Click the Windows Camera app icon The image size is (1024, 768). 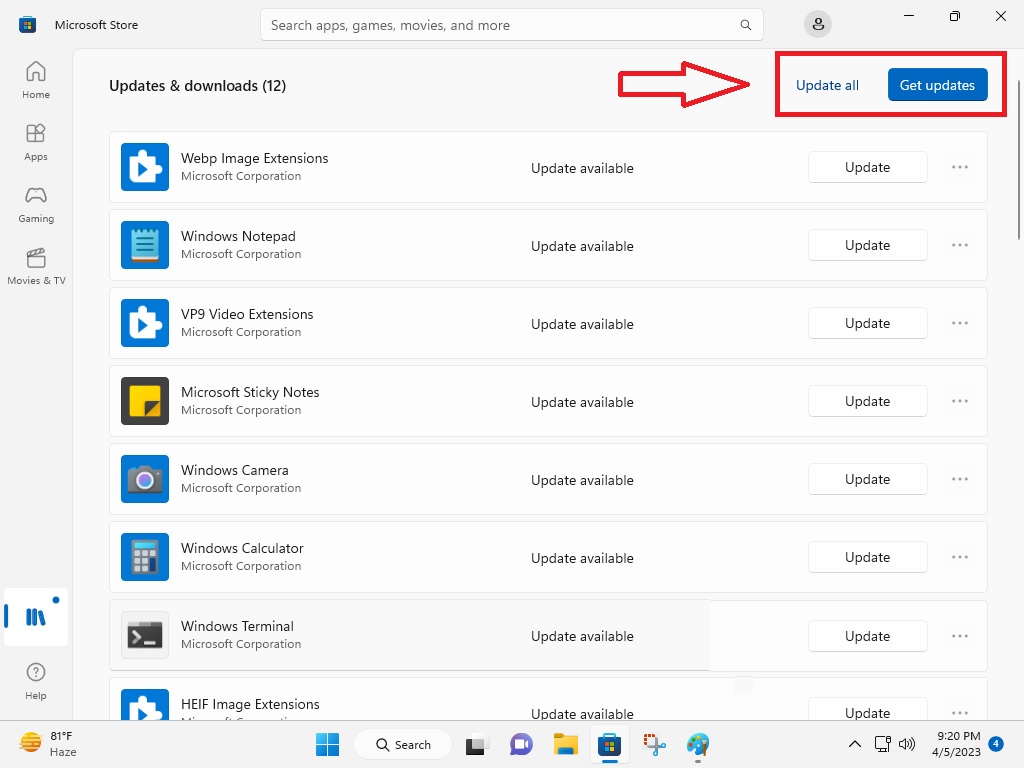coord(145,479)
